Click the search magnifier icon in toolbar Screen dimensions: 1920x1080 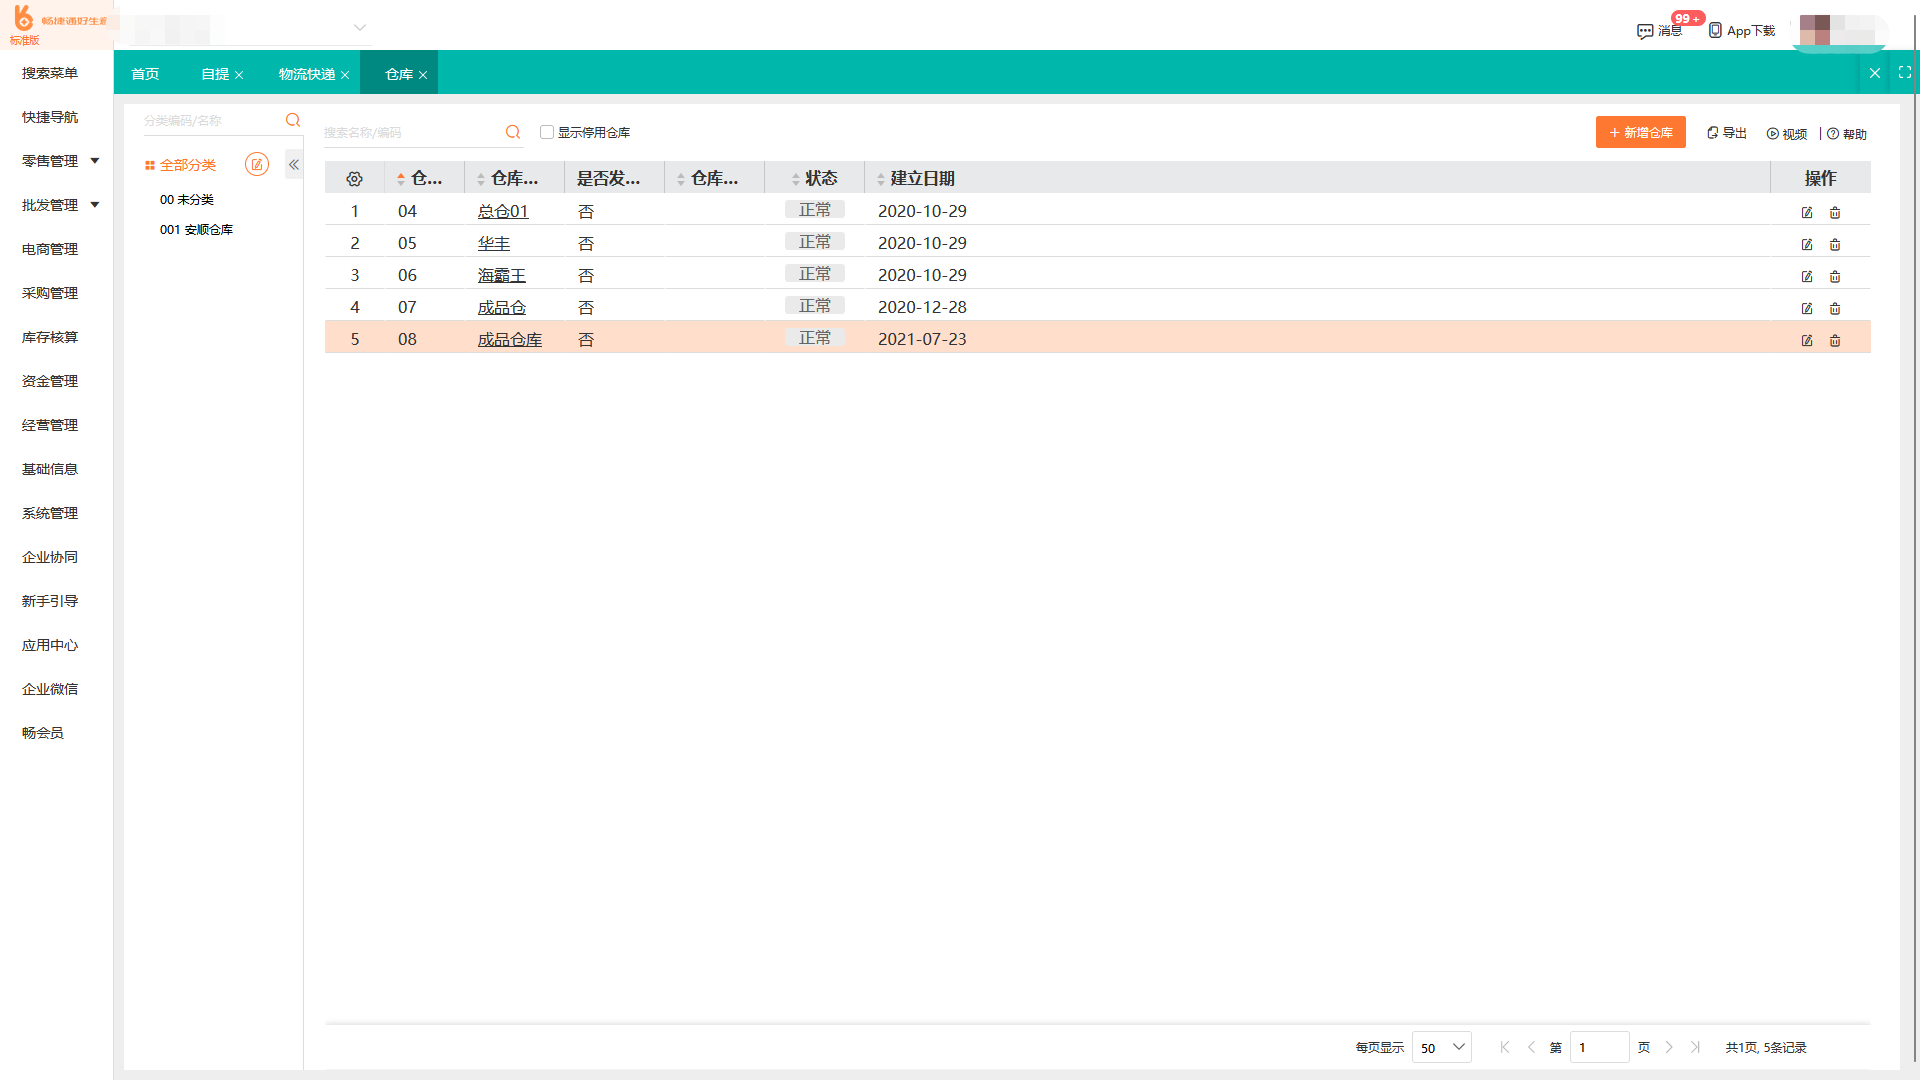pyautogui.click(x=513, y=131)
